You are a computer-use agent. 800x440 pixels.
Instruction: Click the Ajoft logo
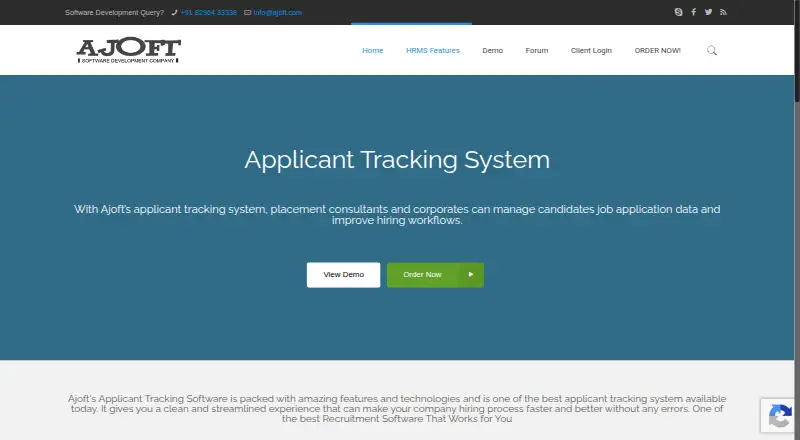pos(129,50)
